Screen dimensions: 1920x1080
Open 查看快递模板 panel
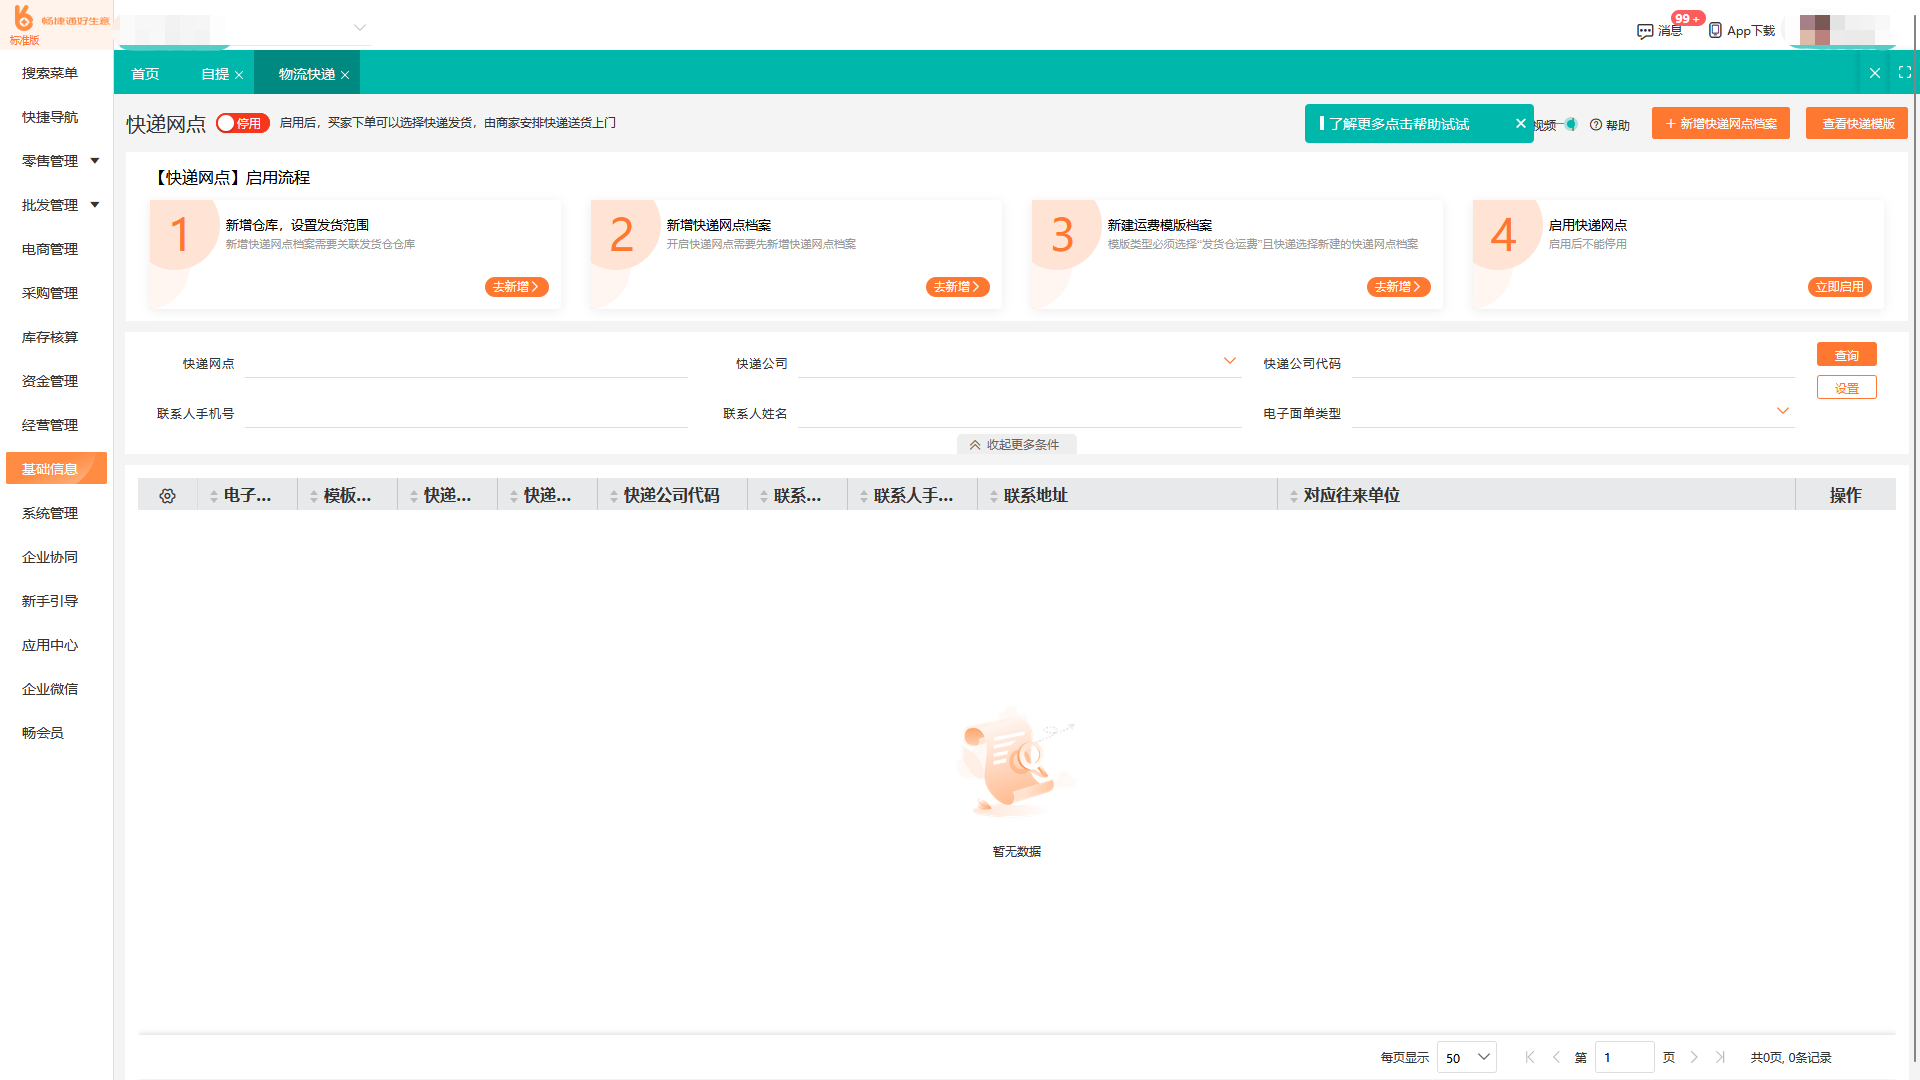click(1853, 121)
